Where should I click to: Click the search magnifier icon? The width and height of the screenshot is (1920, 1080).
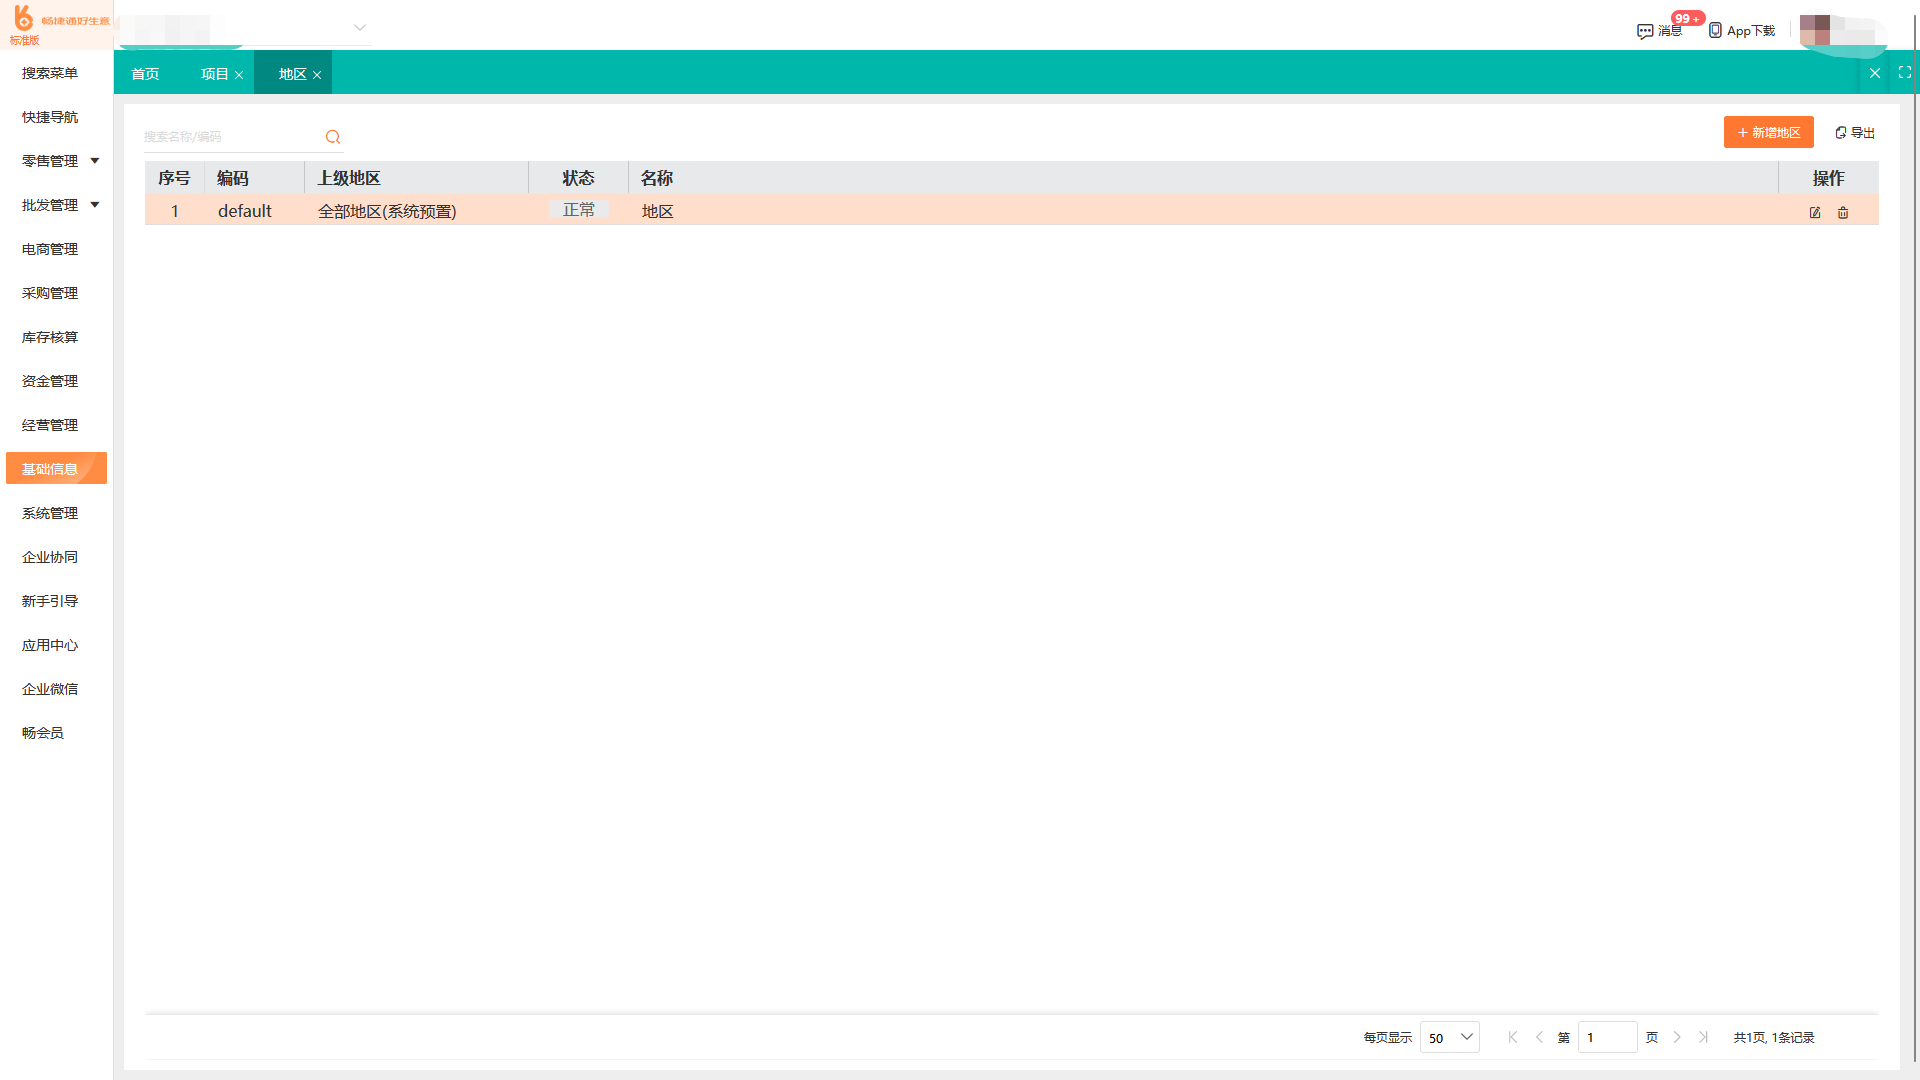[x=334, y=136]
